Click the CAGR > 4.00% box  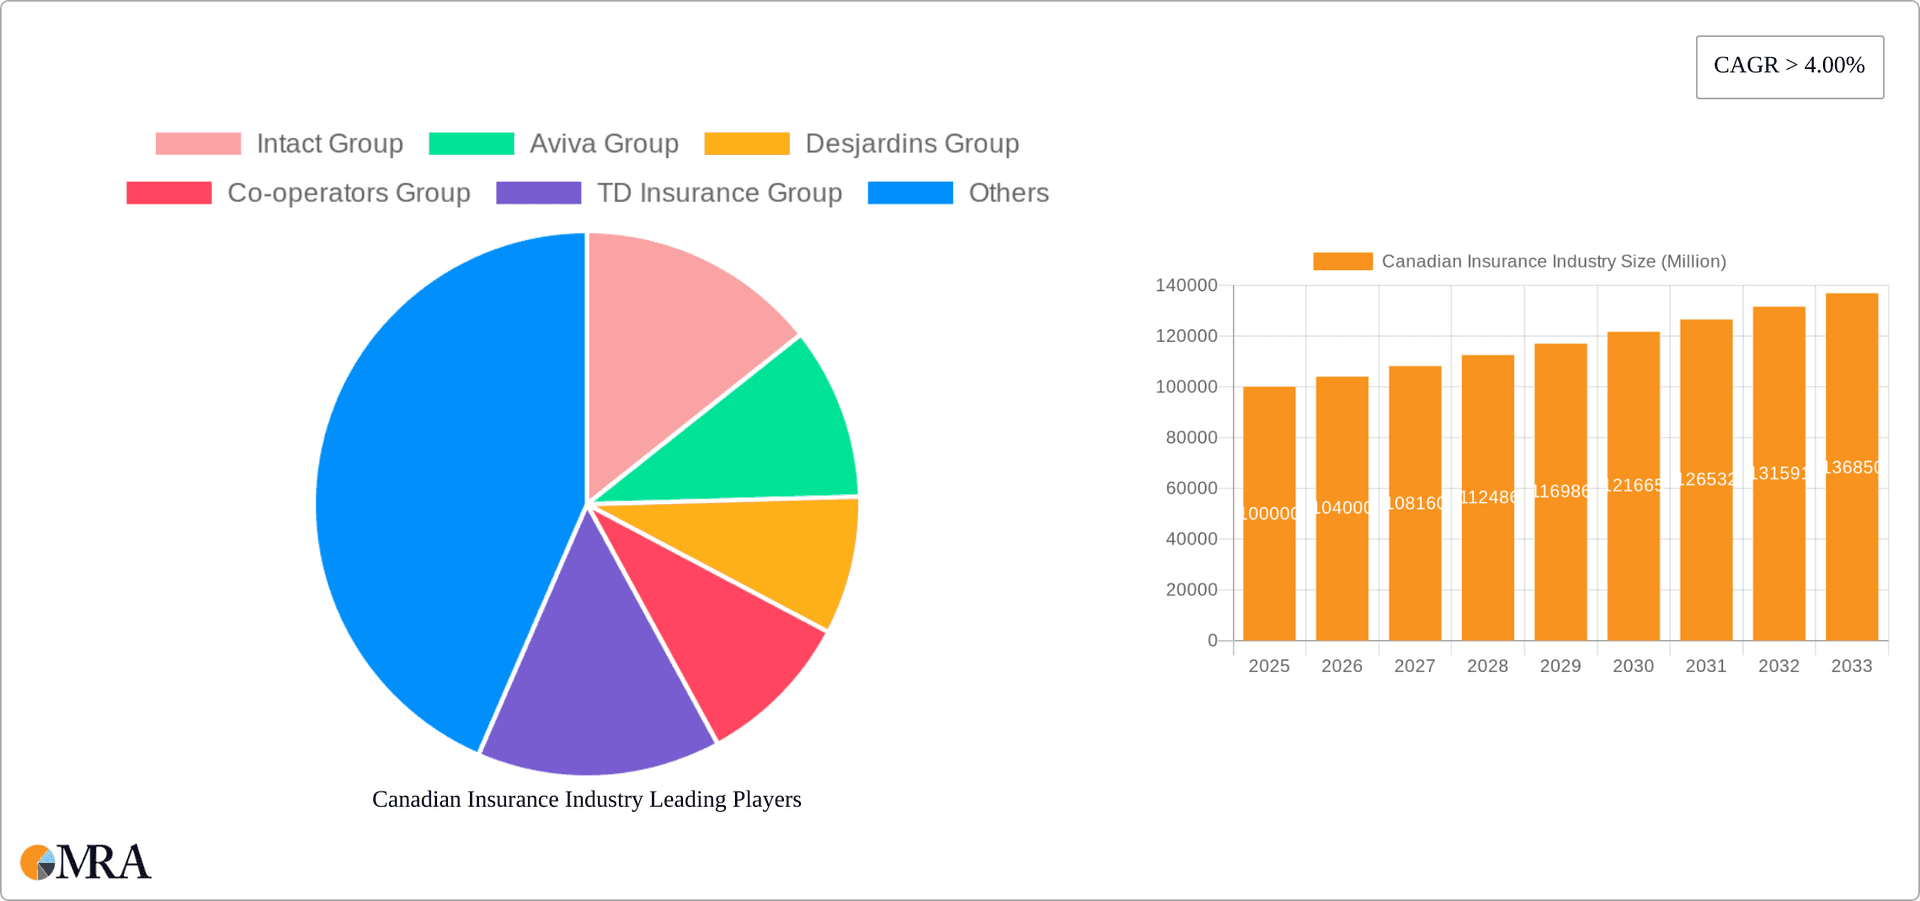point(1789,66)
